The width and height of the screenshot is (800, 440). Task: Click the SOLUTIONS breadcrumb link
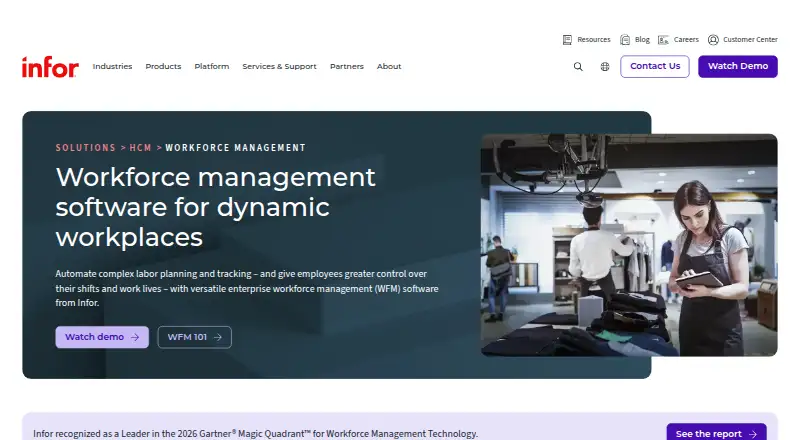point(86,148)
